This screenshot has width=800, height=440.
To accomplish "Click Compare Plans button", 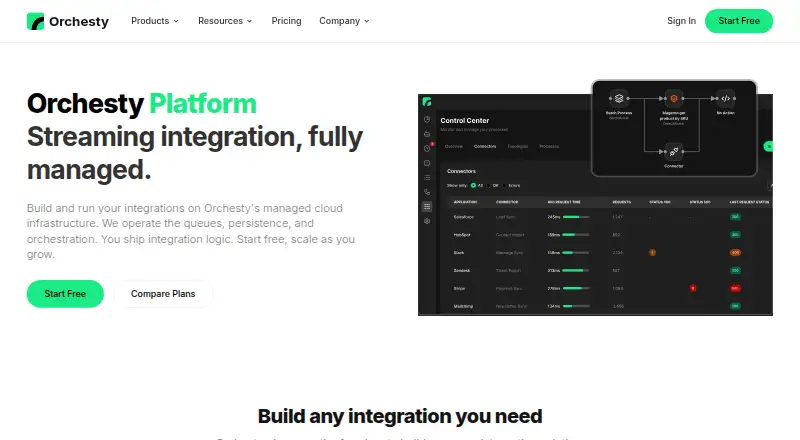I will click(x=163, y=294).
